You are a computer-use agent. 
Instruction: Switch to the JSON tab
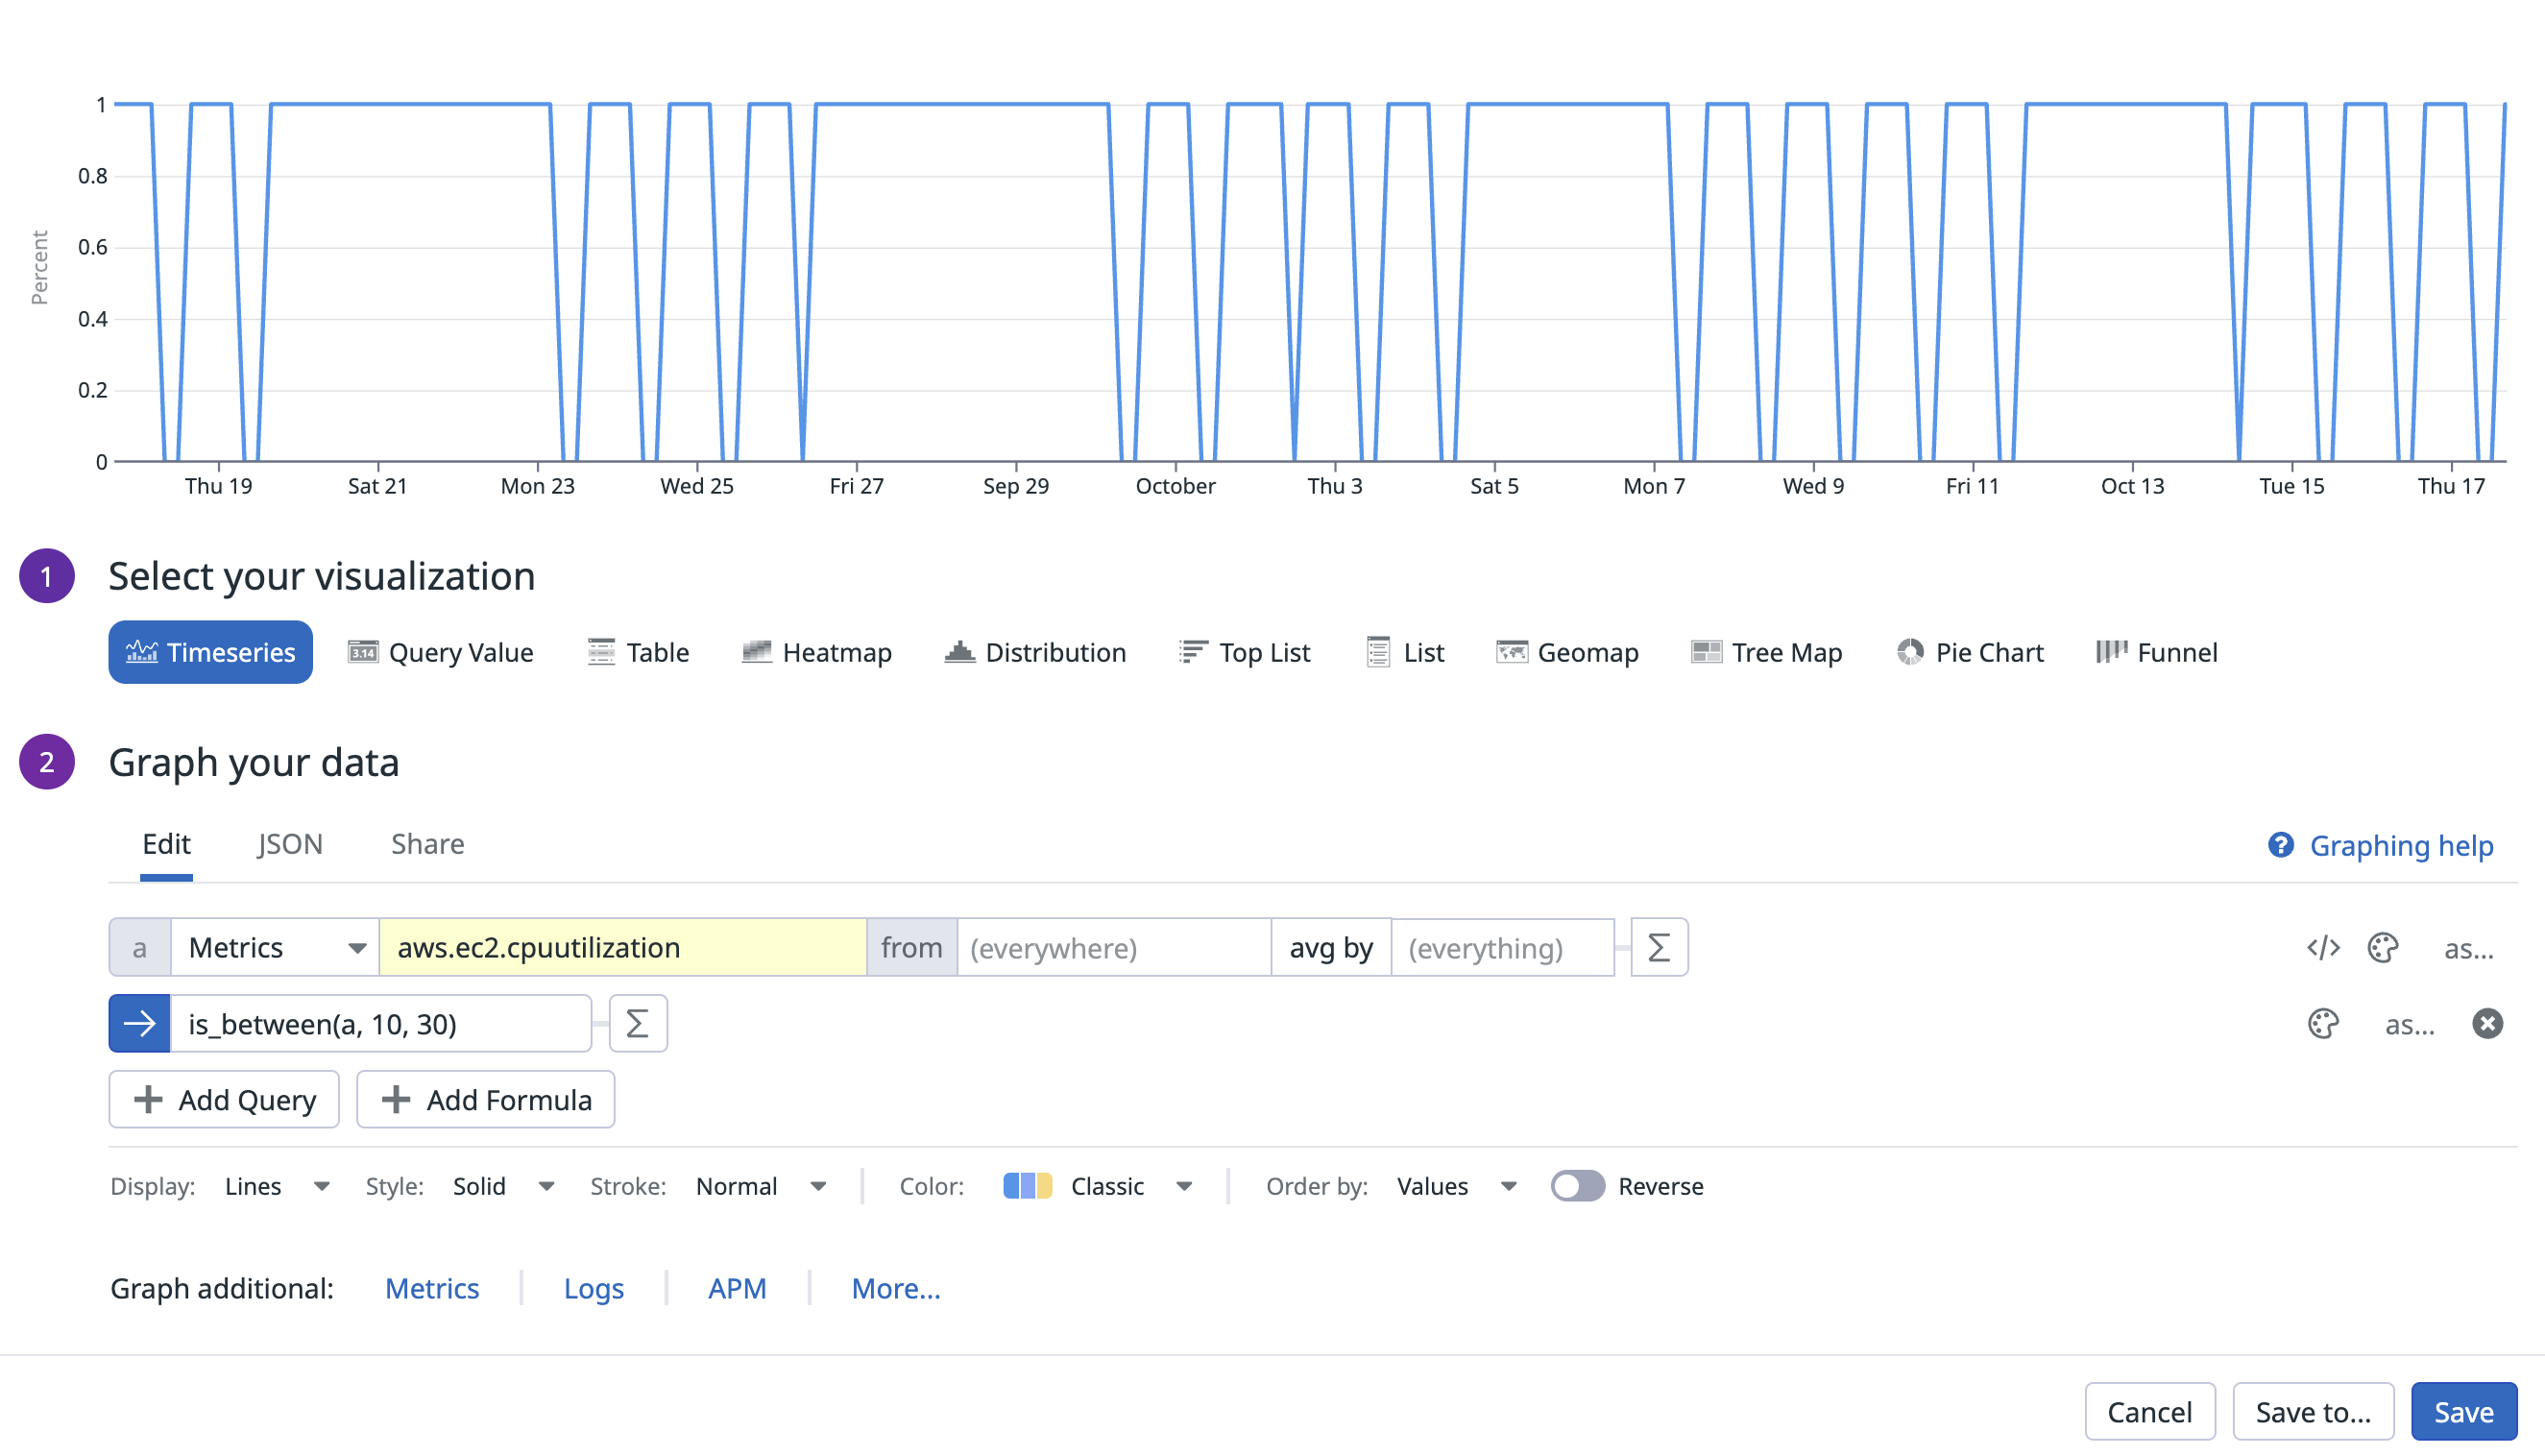coord(289,844)
